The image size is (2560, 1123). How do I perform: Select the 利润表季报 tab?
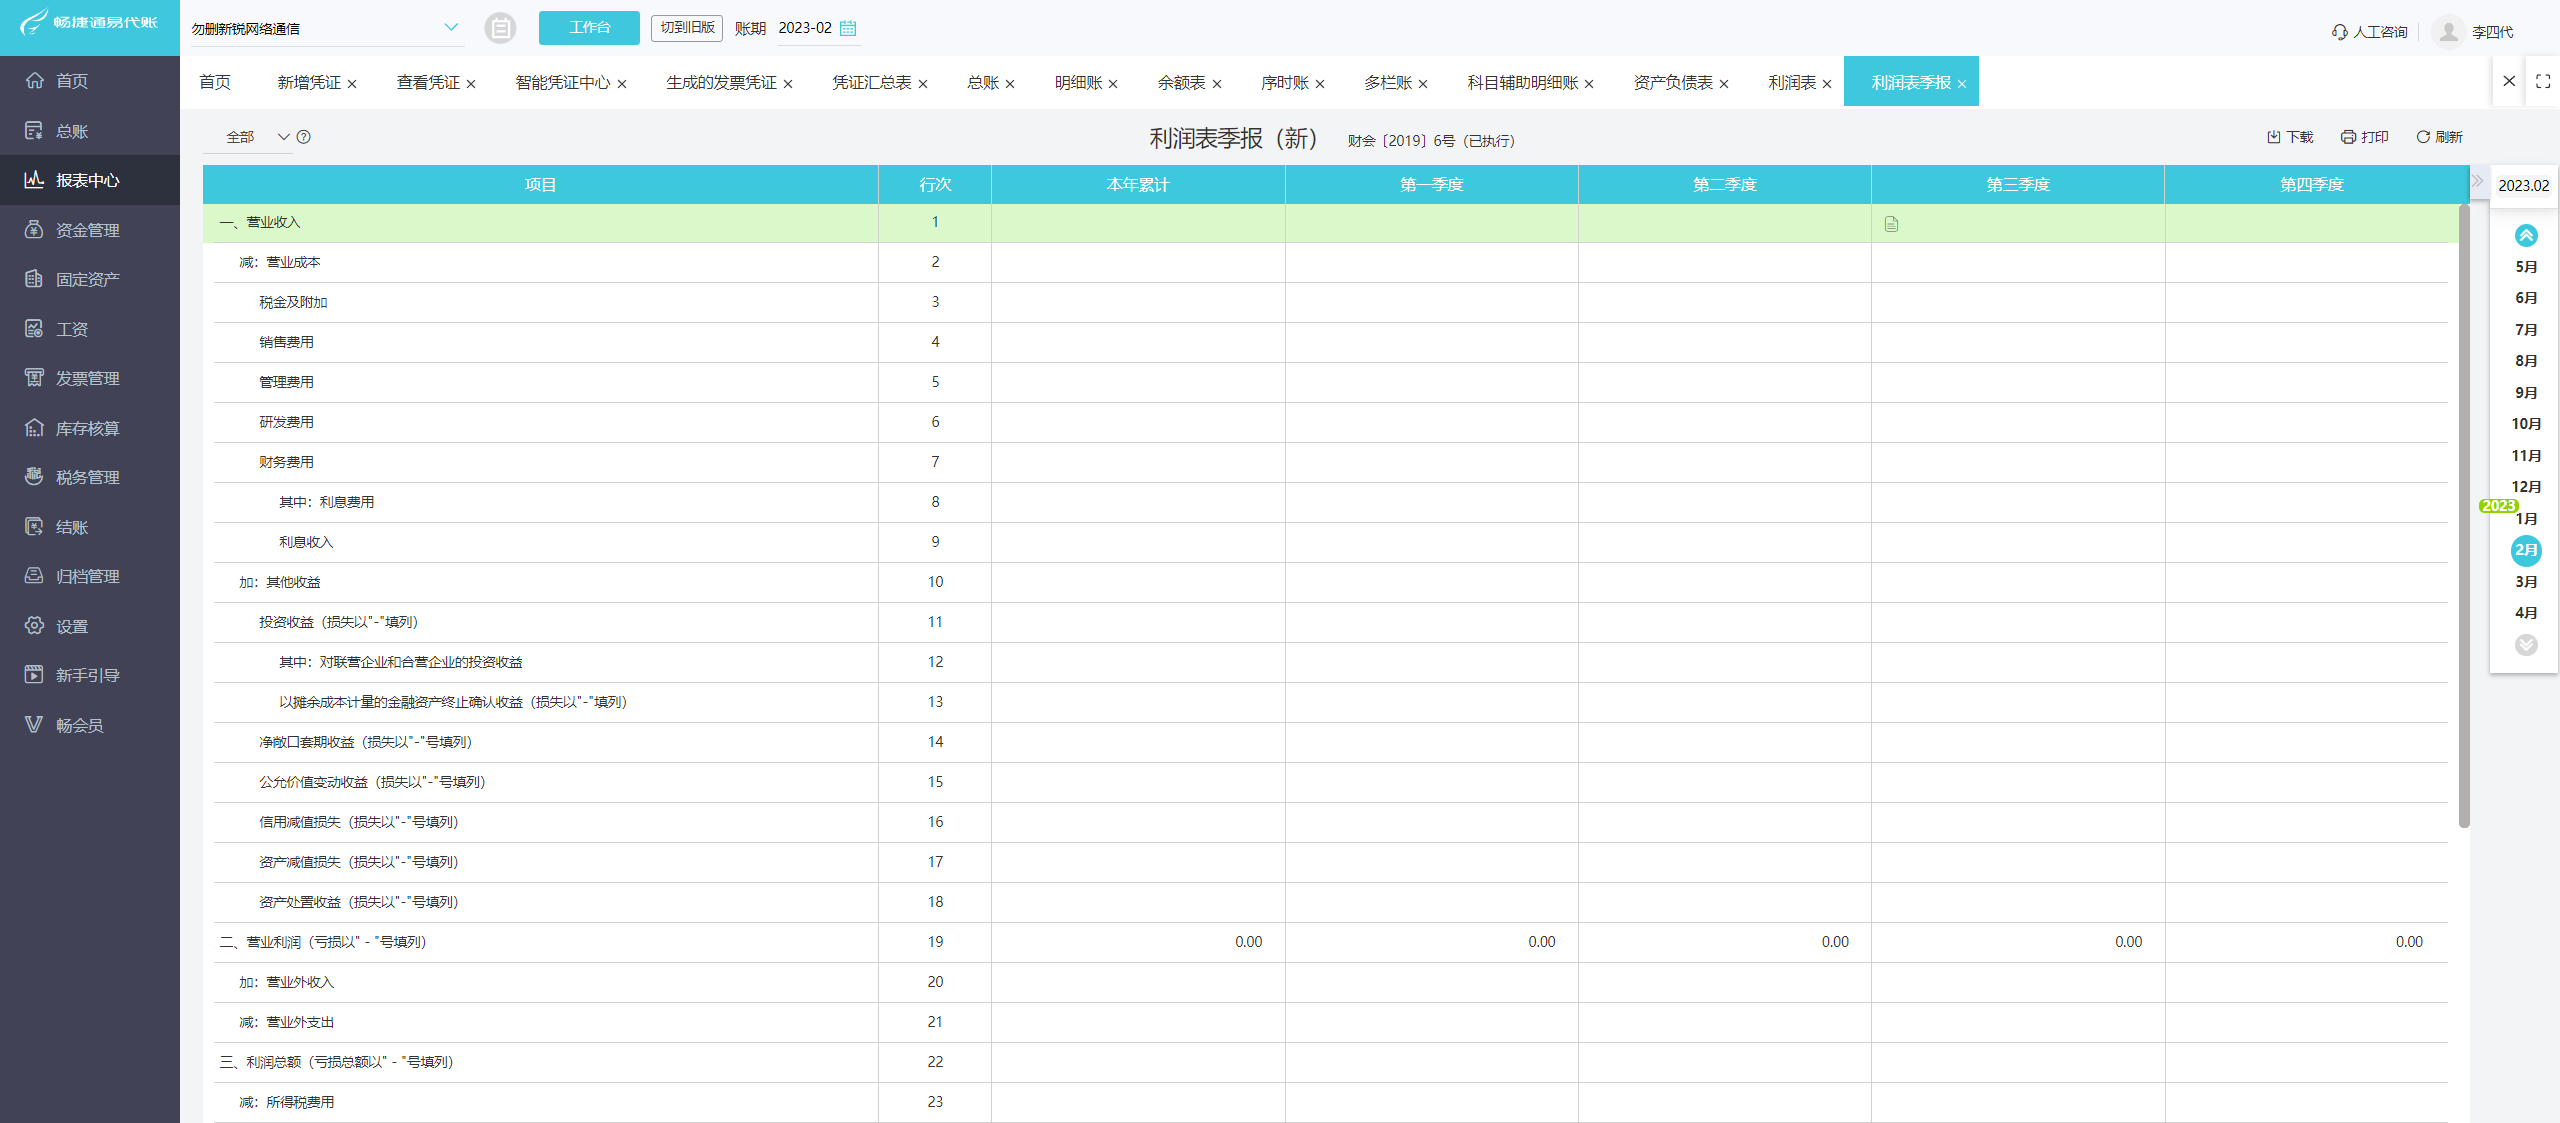[1910, 83]
